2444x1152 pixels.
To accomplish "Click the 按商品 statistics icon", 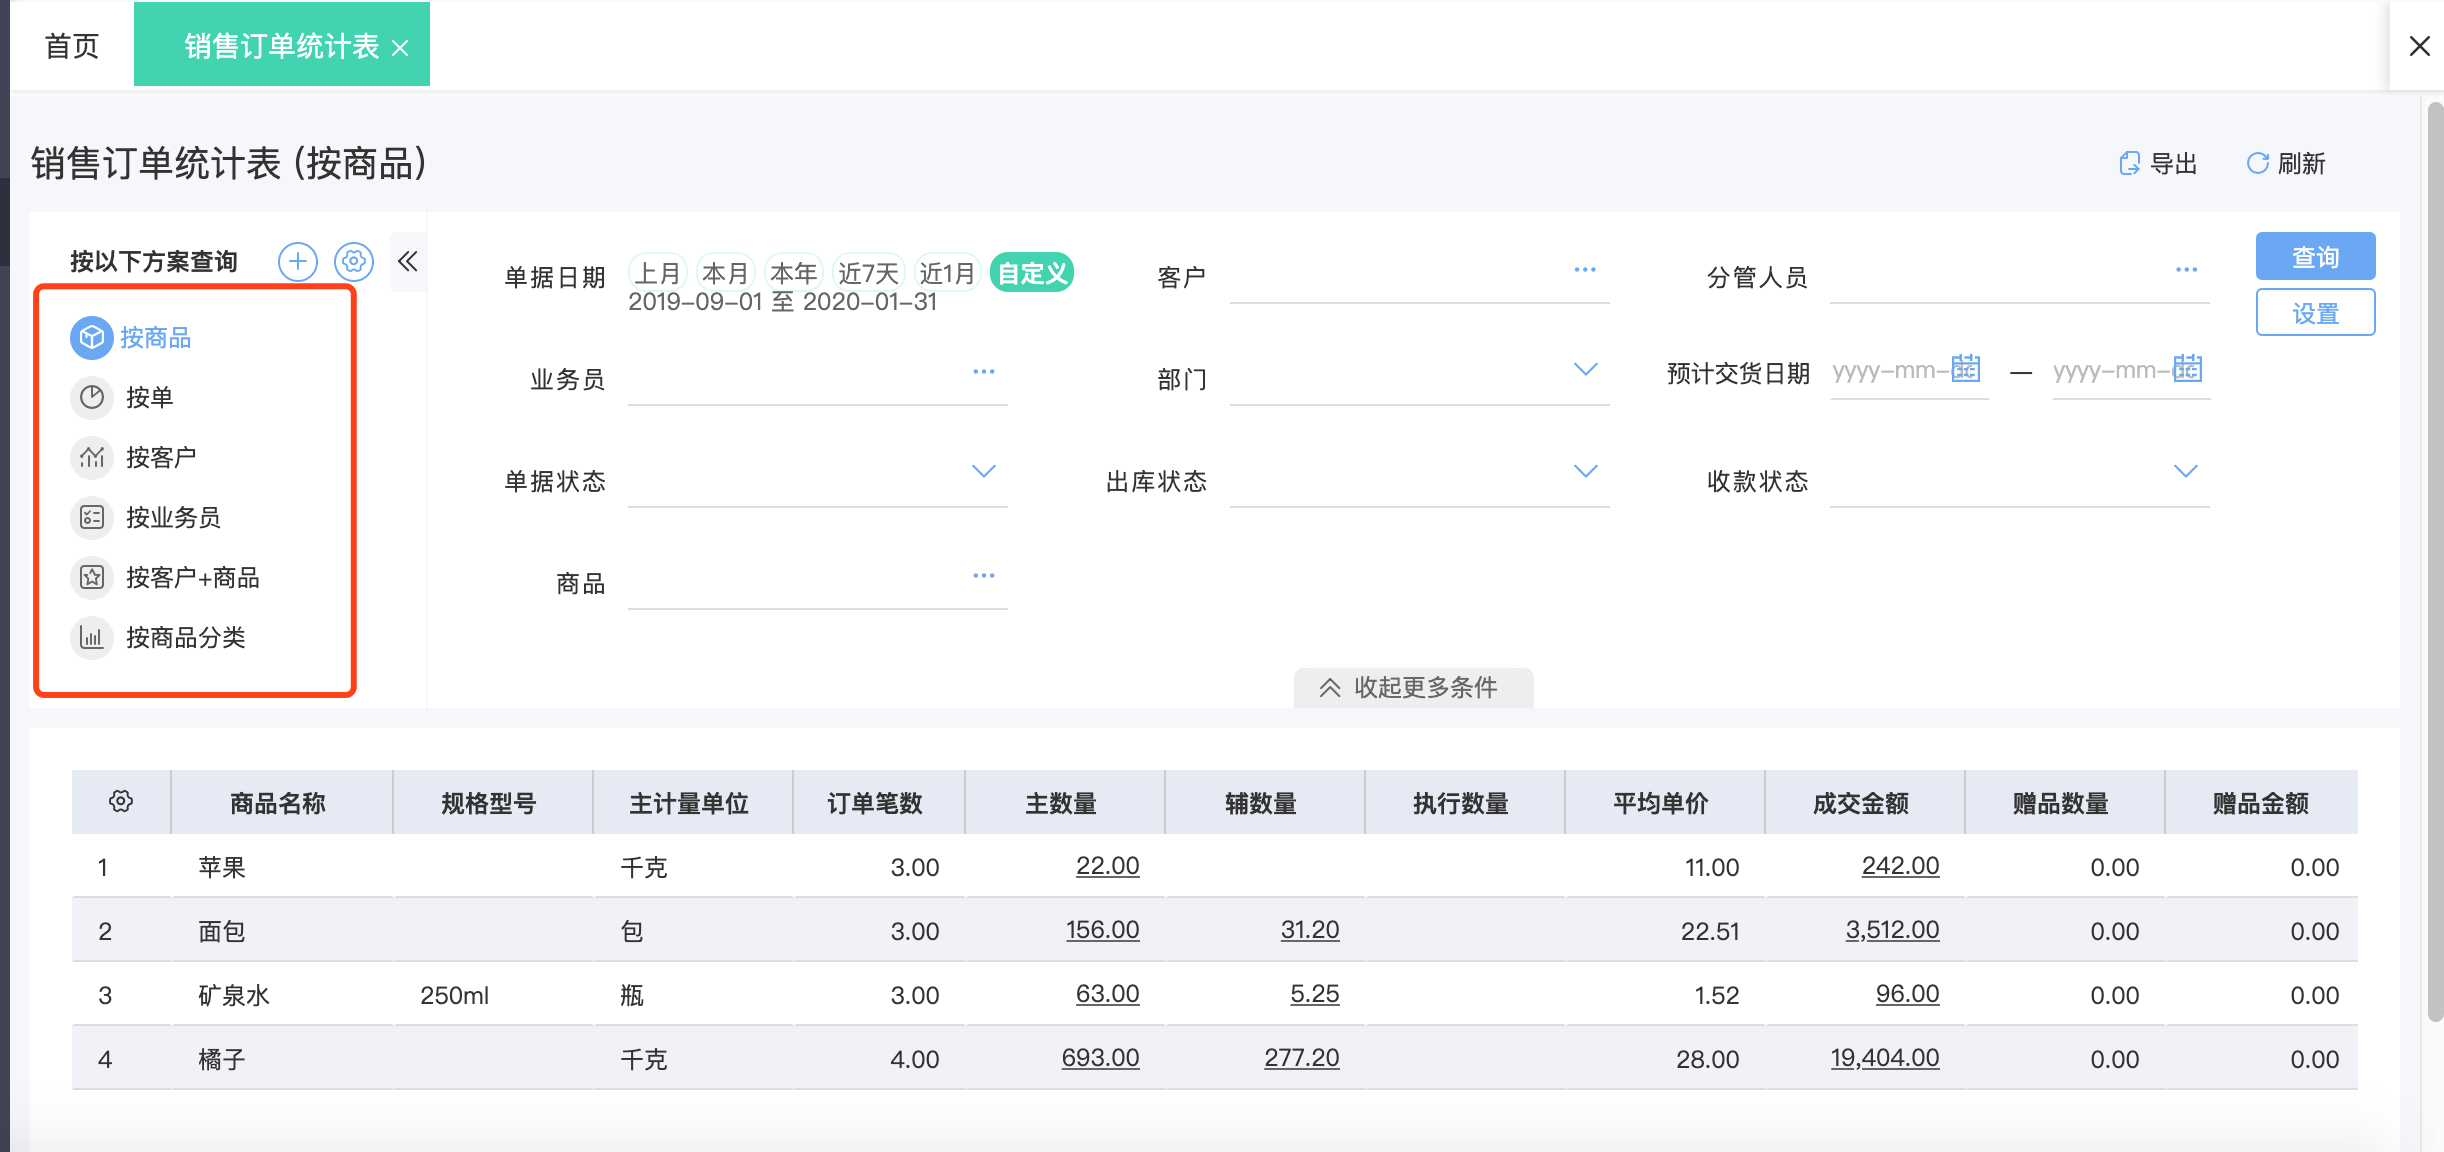I will pyautogui.click(x=92, y=337).
